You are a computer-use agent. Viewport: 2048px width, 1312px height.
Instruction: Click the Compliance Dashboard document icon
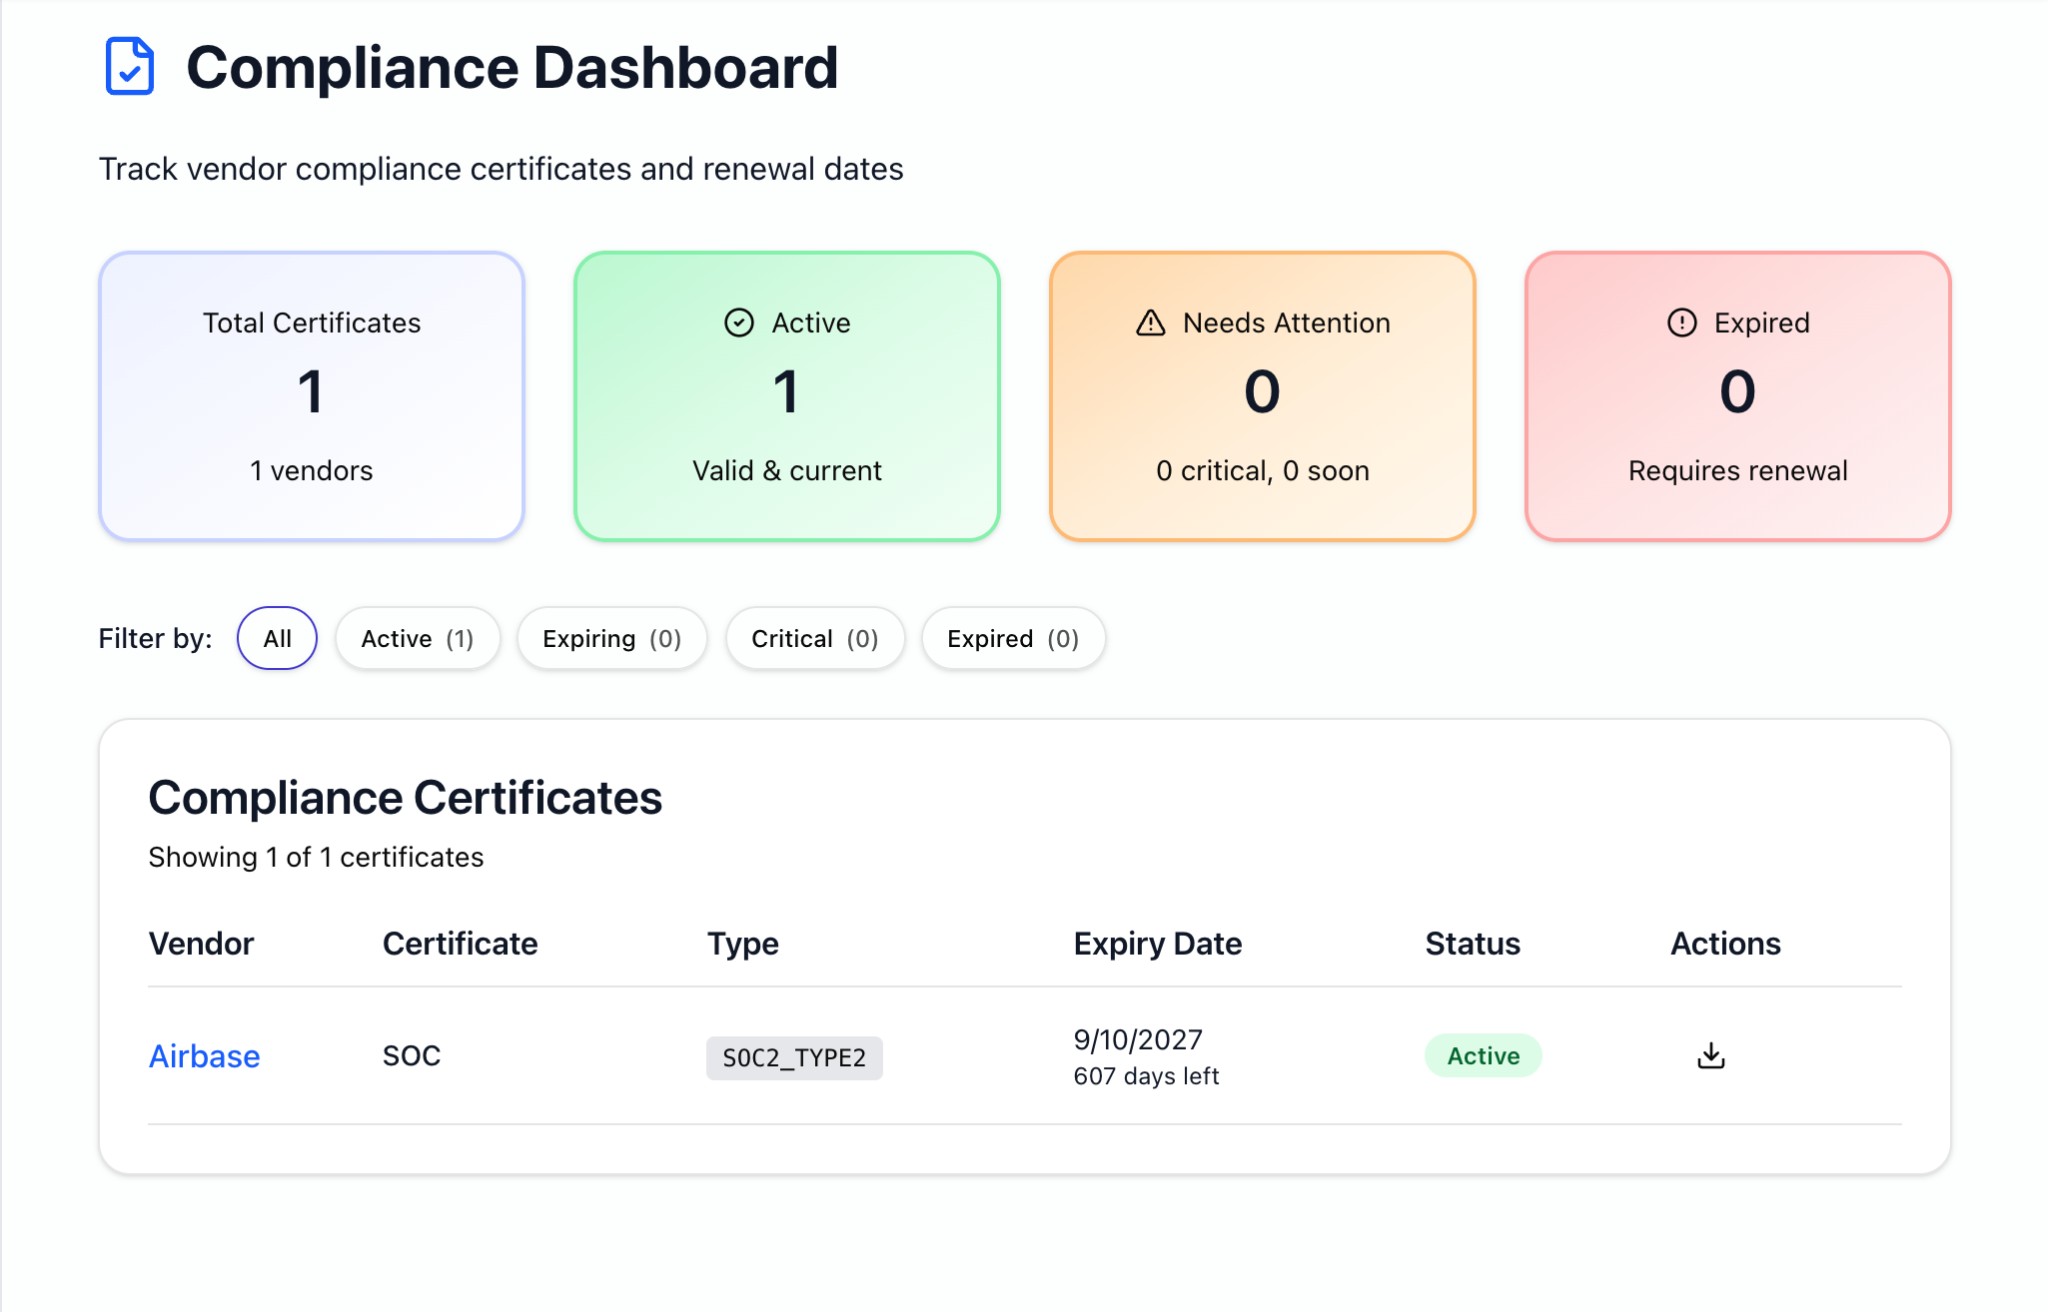[x=128, y=67]
